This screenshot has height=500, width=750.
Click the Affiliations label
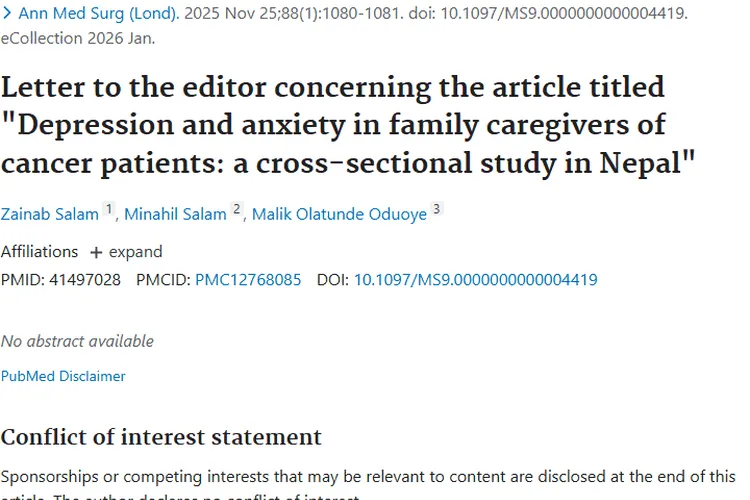click(39, 252)
